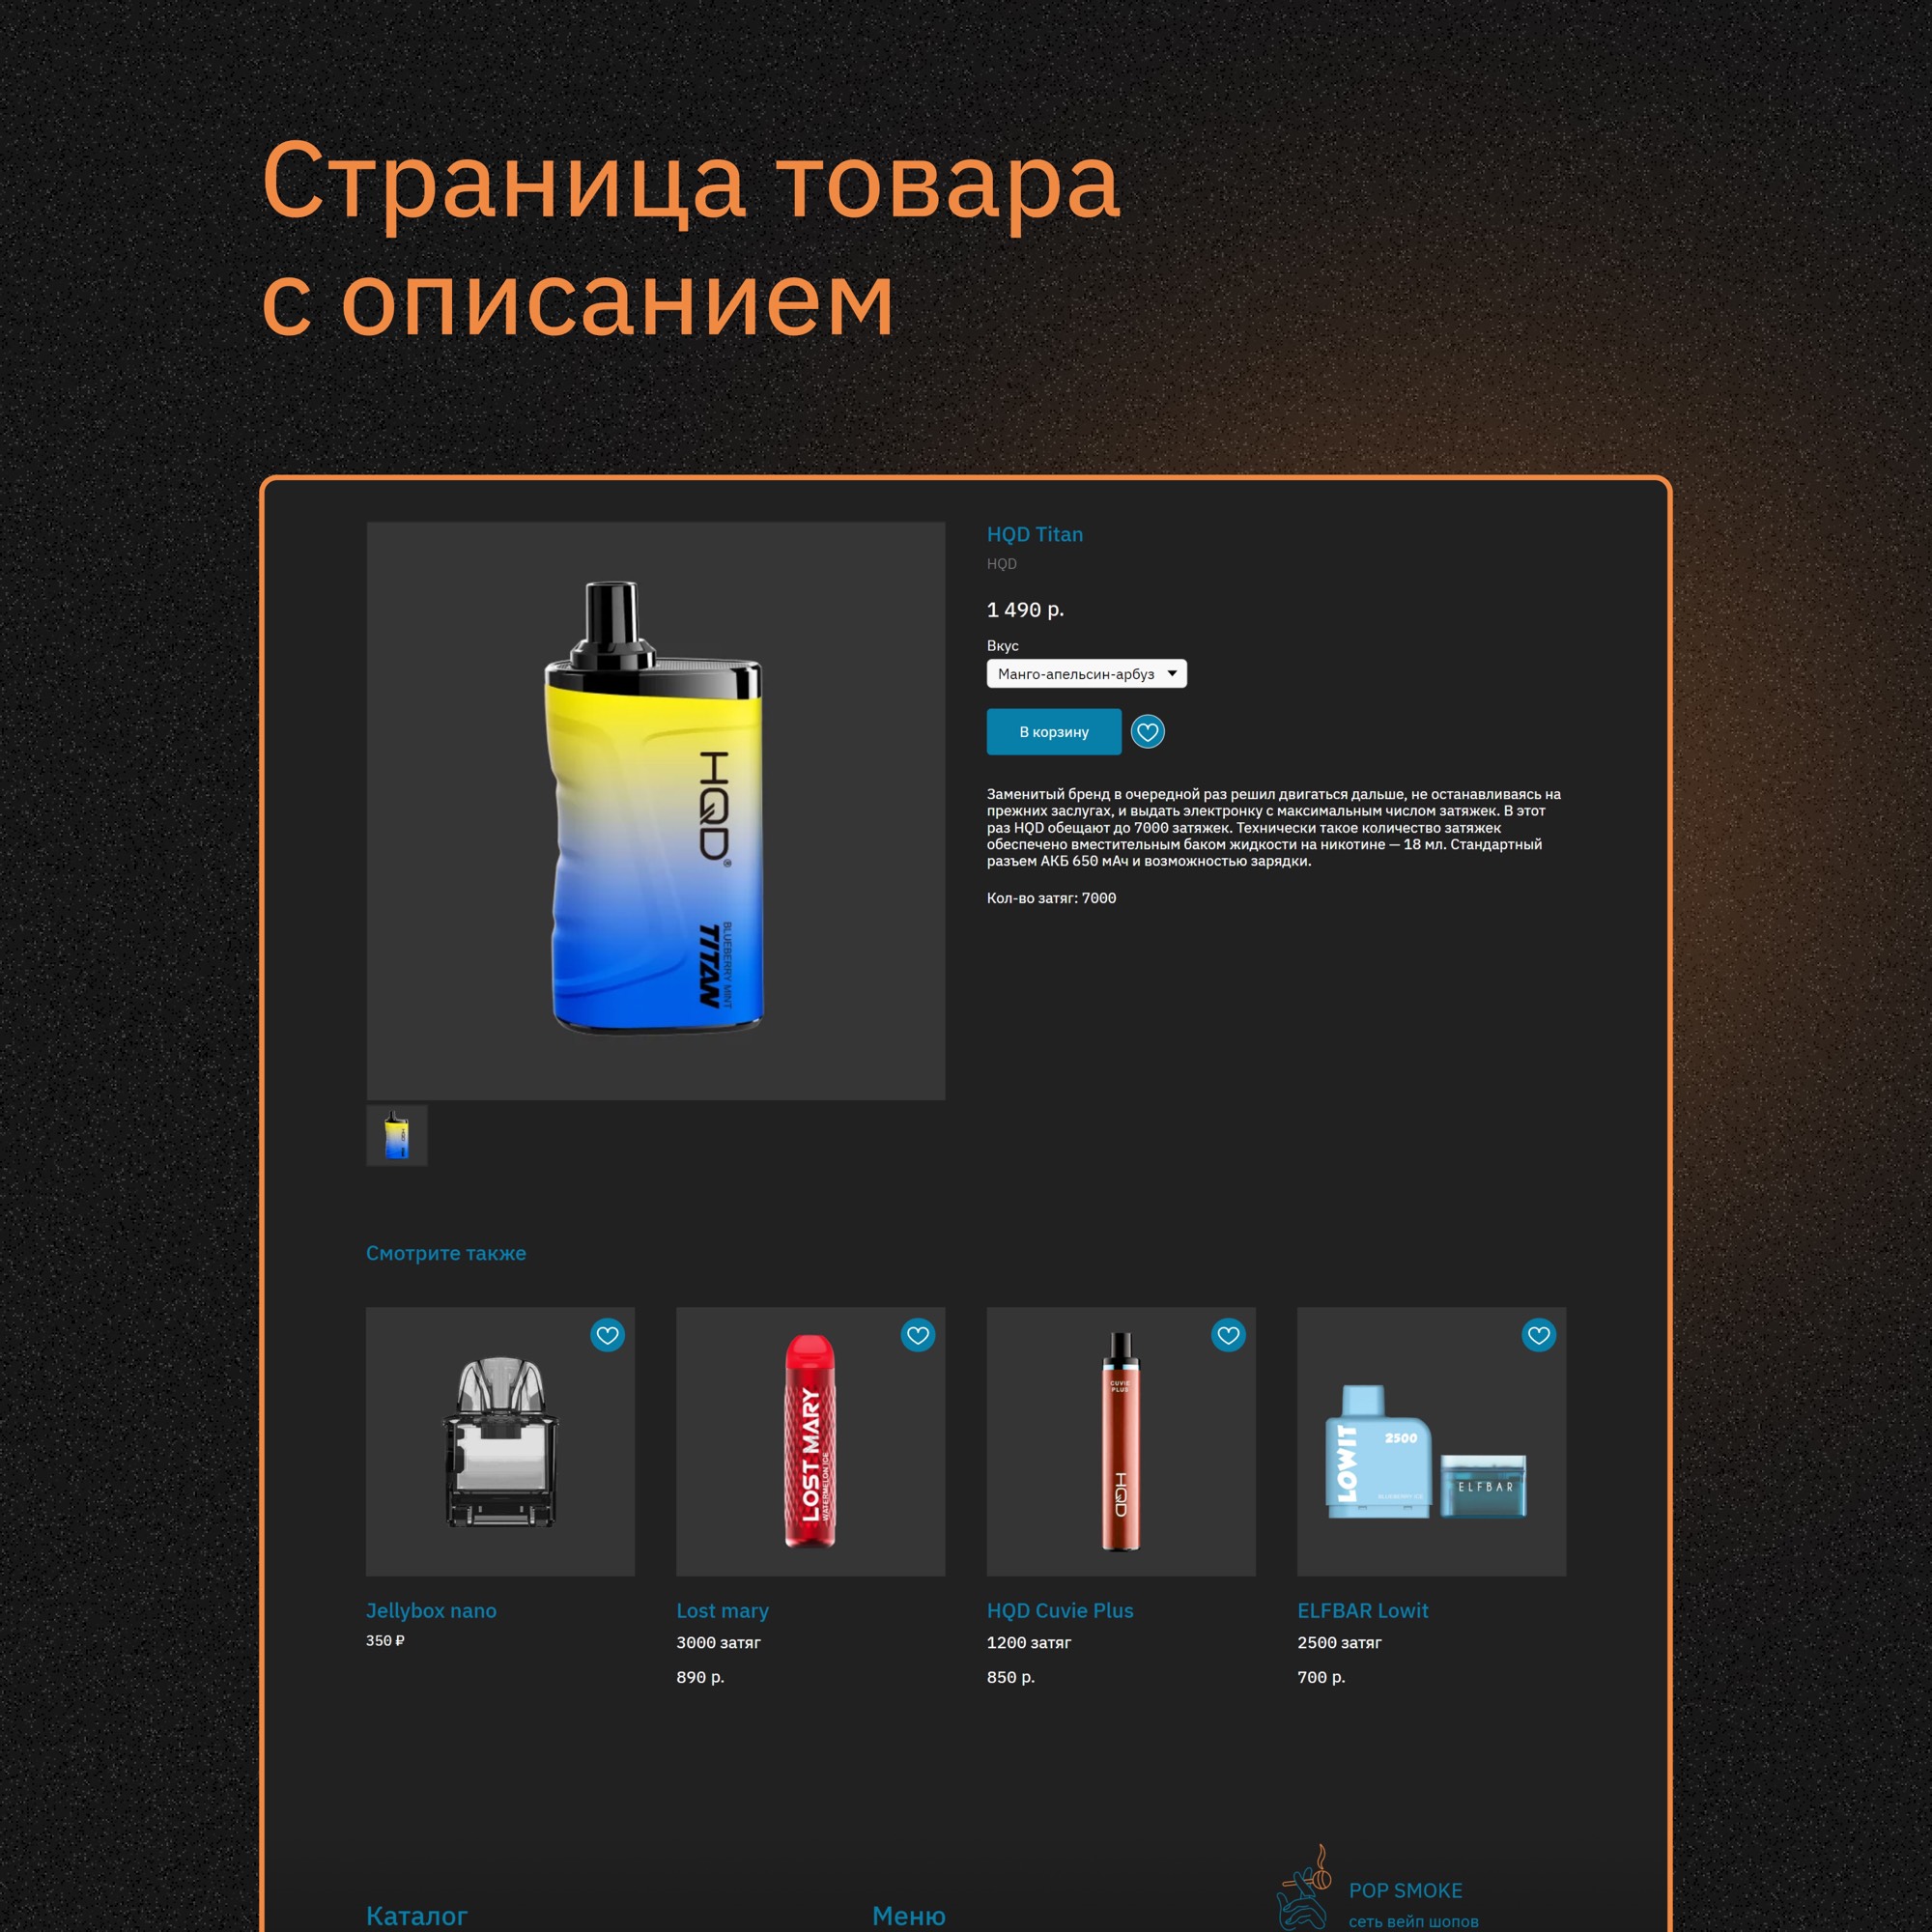Viewport: 1932px width, 1932px height.
Task: Toggle the wishlist heart icon on ELFBAR Lowit
Action: point(1539,1336)
